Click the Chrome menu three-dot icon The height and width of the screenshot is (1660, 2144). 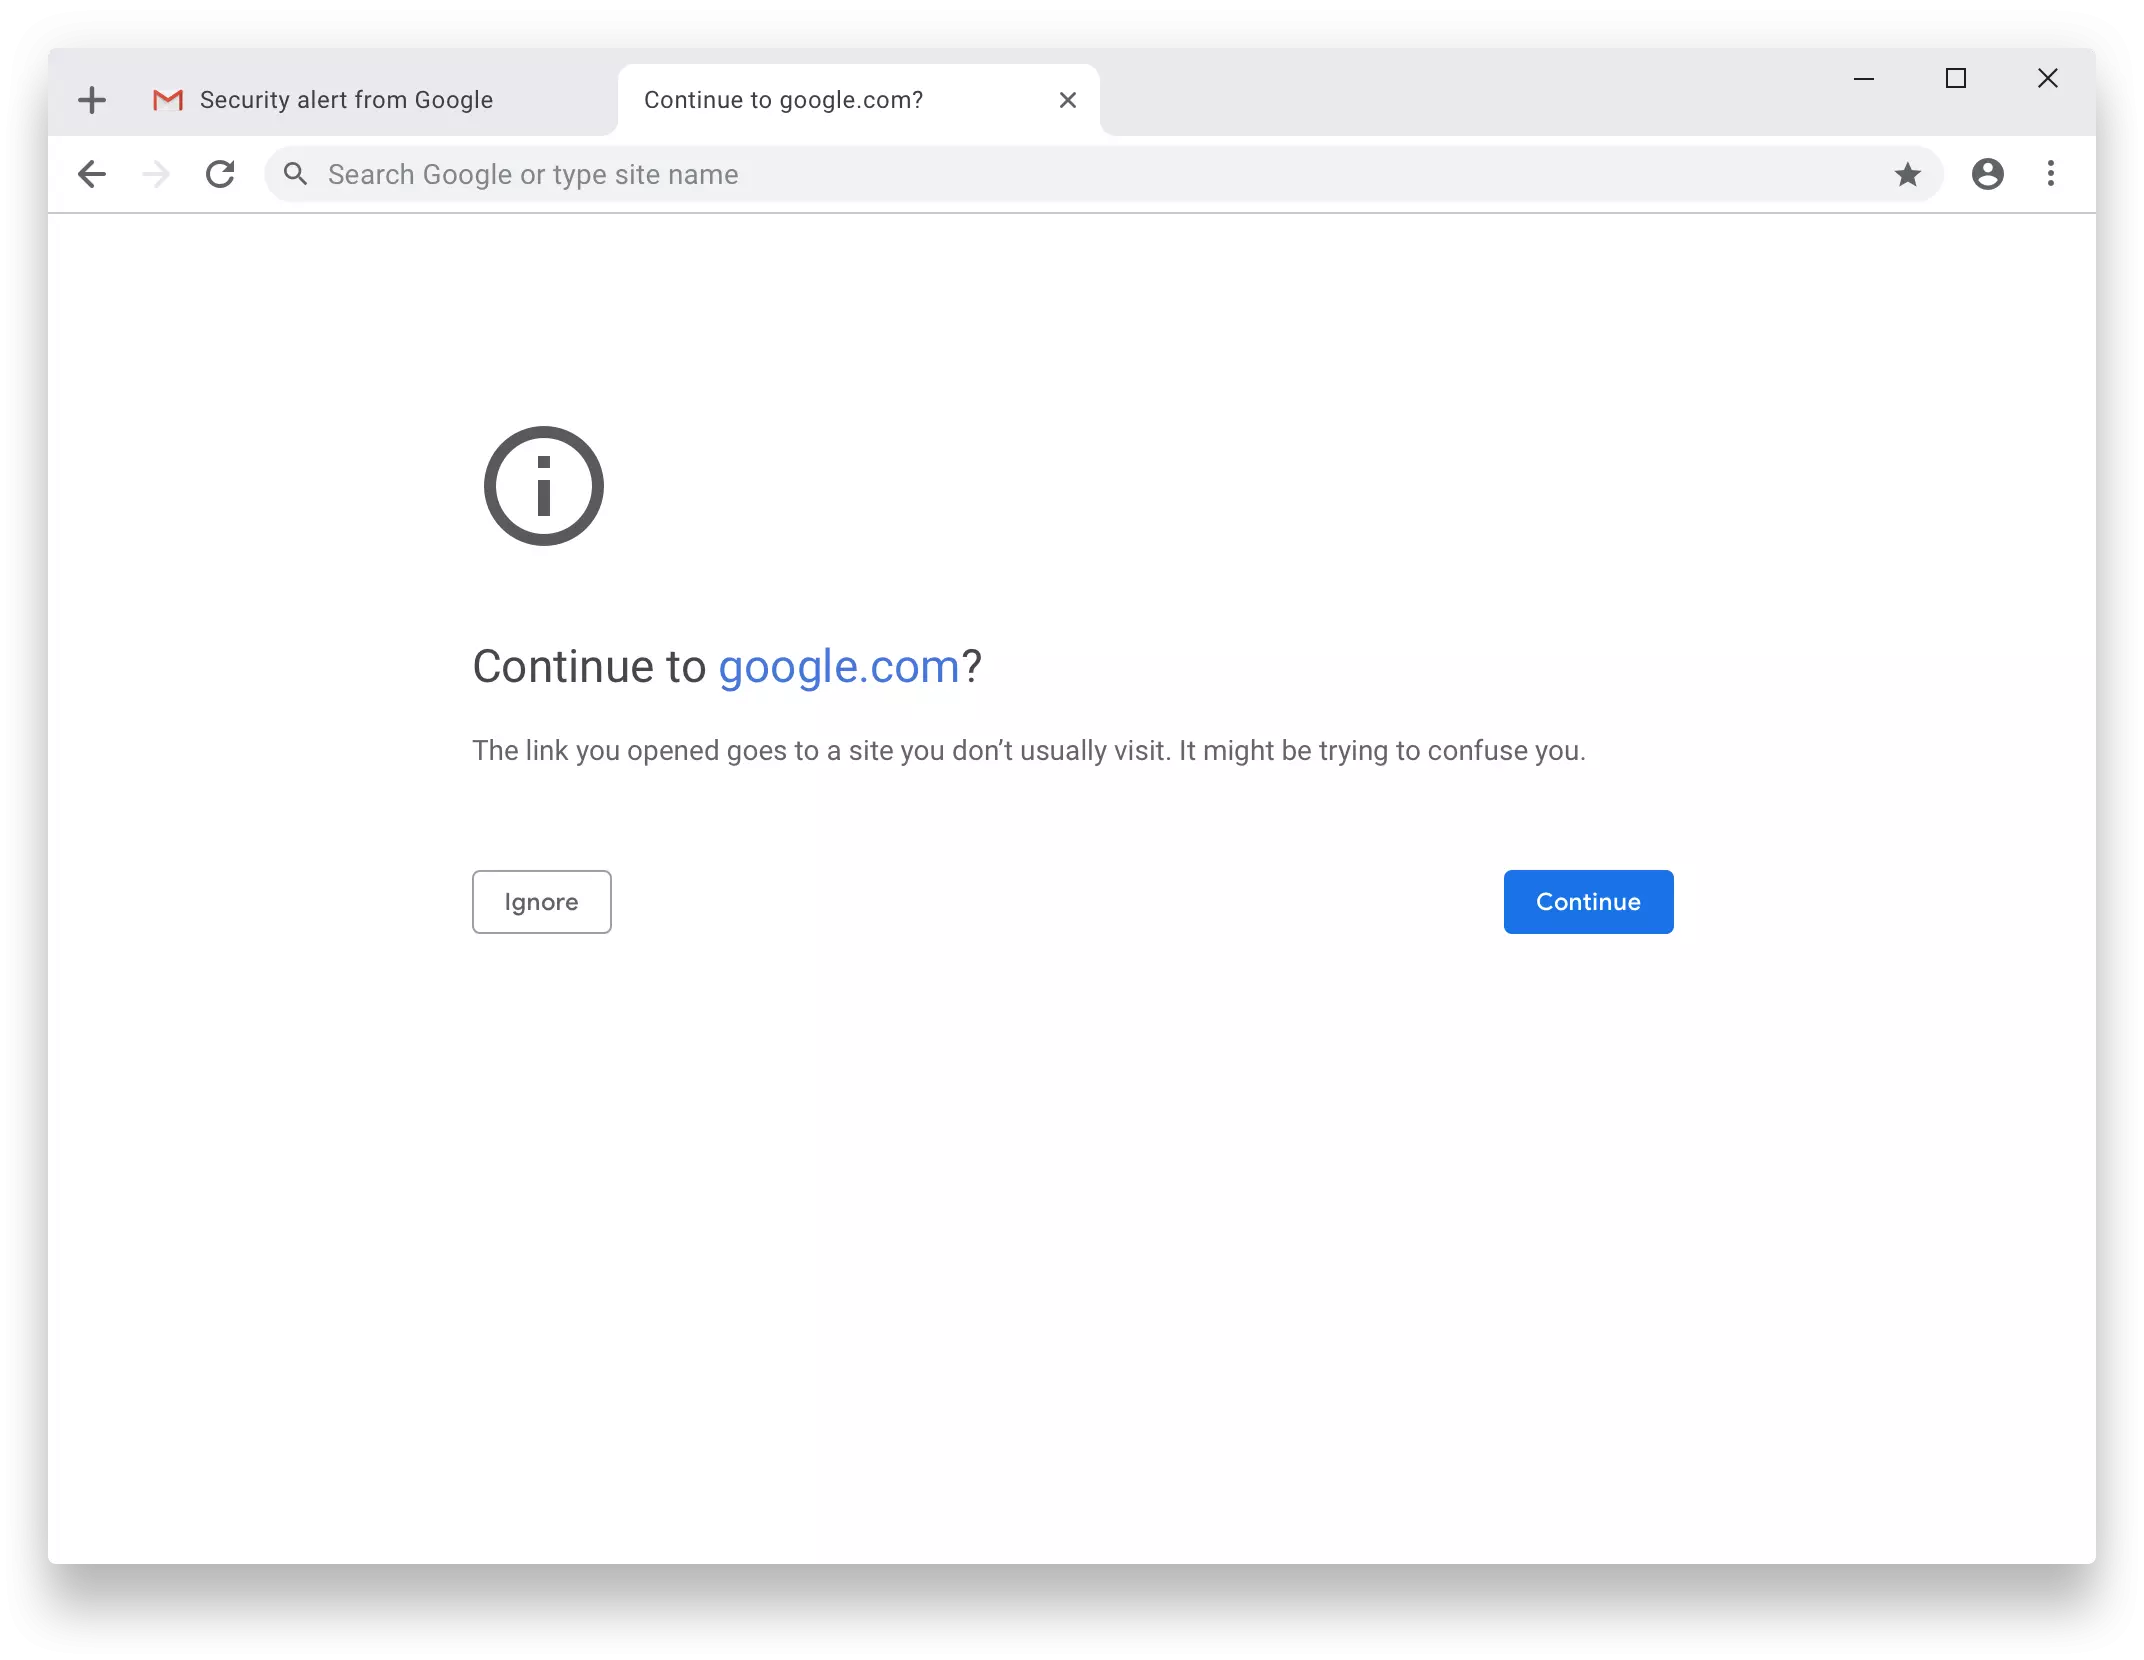(x=2052, y=172)
